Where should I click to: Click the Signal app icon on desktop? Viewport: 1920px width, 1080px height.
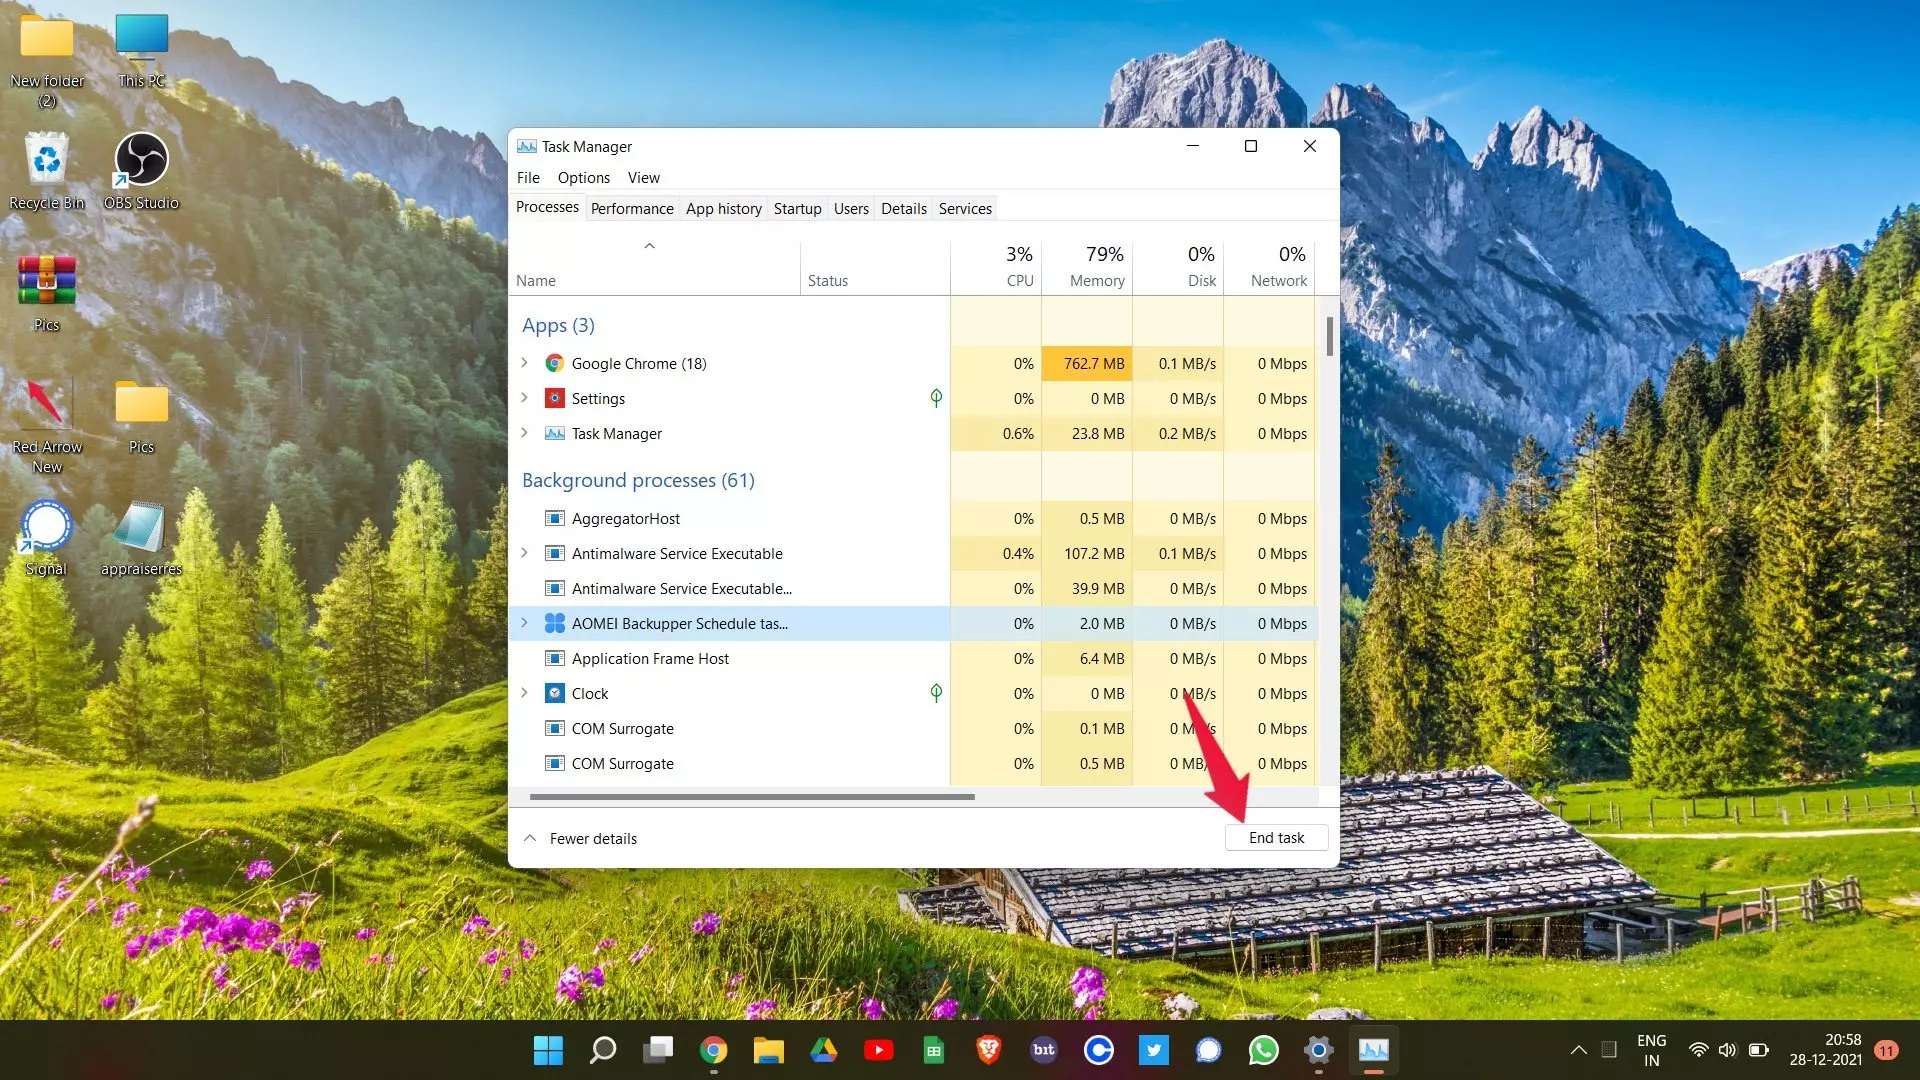tap(44, 529)
